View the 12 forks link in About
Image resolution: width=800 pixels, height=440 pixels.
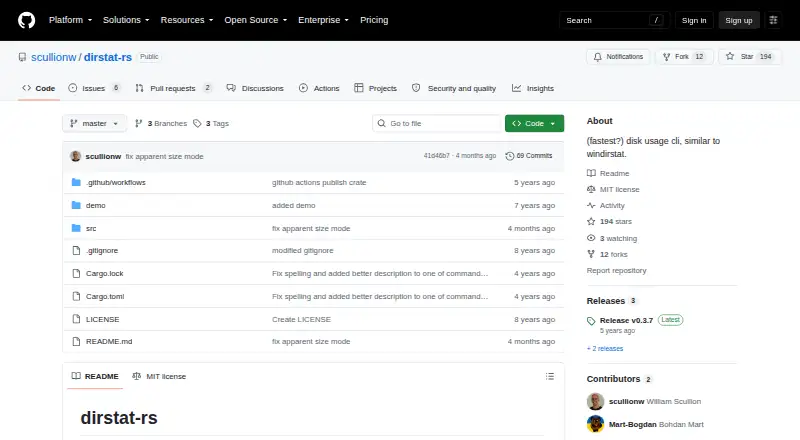(607, 254)
